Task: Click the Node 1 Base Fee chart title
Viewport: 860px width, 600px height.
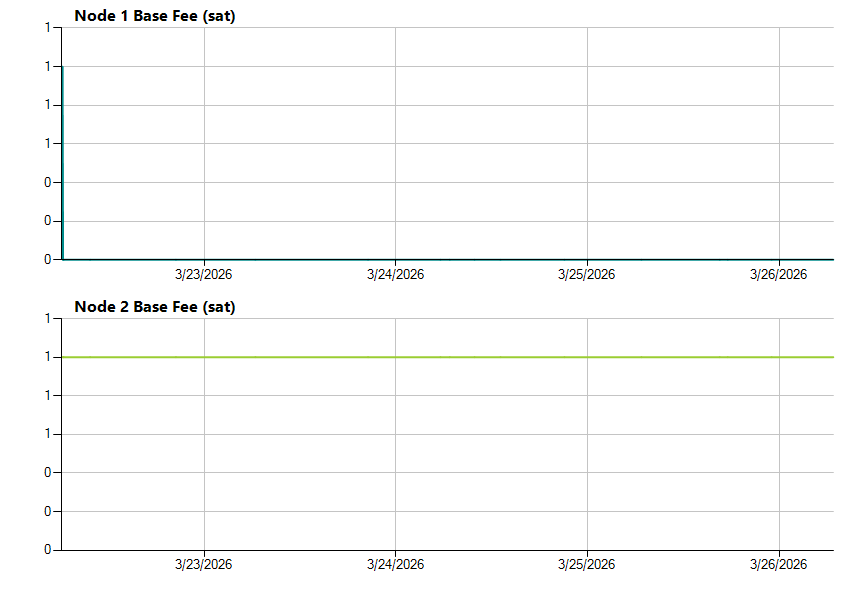Action: tap(154, 15)
